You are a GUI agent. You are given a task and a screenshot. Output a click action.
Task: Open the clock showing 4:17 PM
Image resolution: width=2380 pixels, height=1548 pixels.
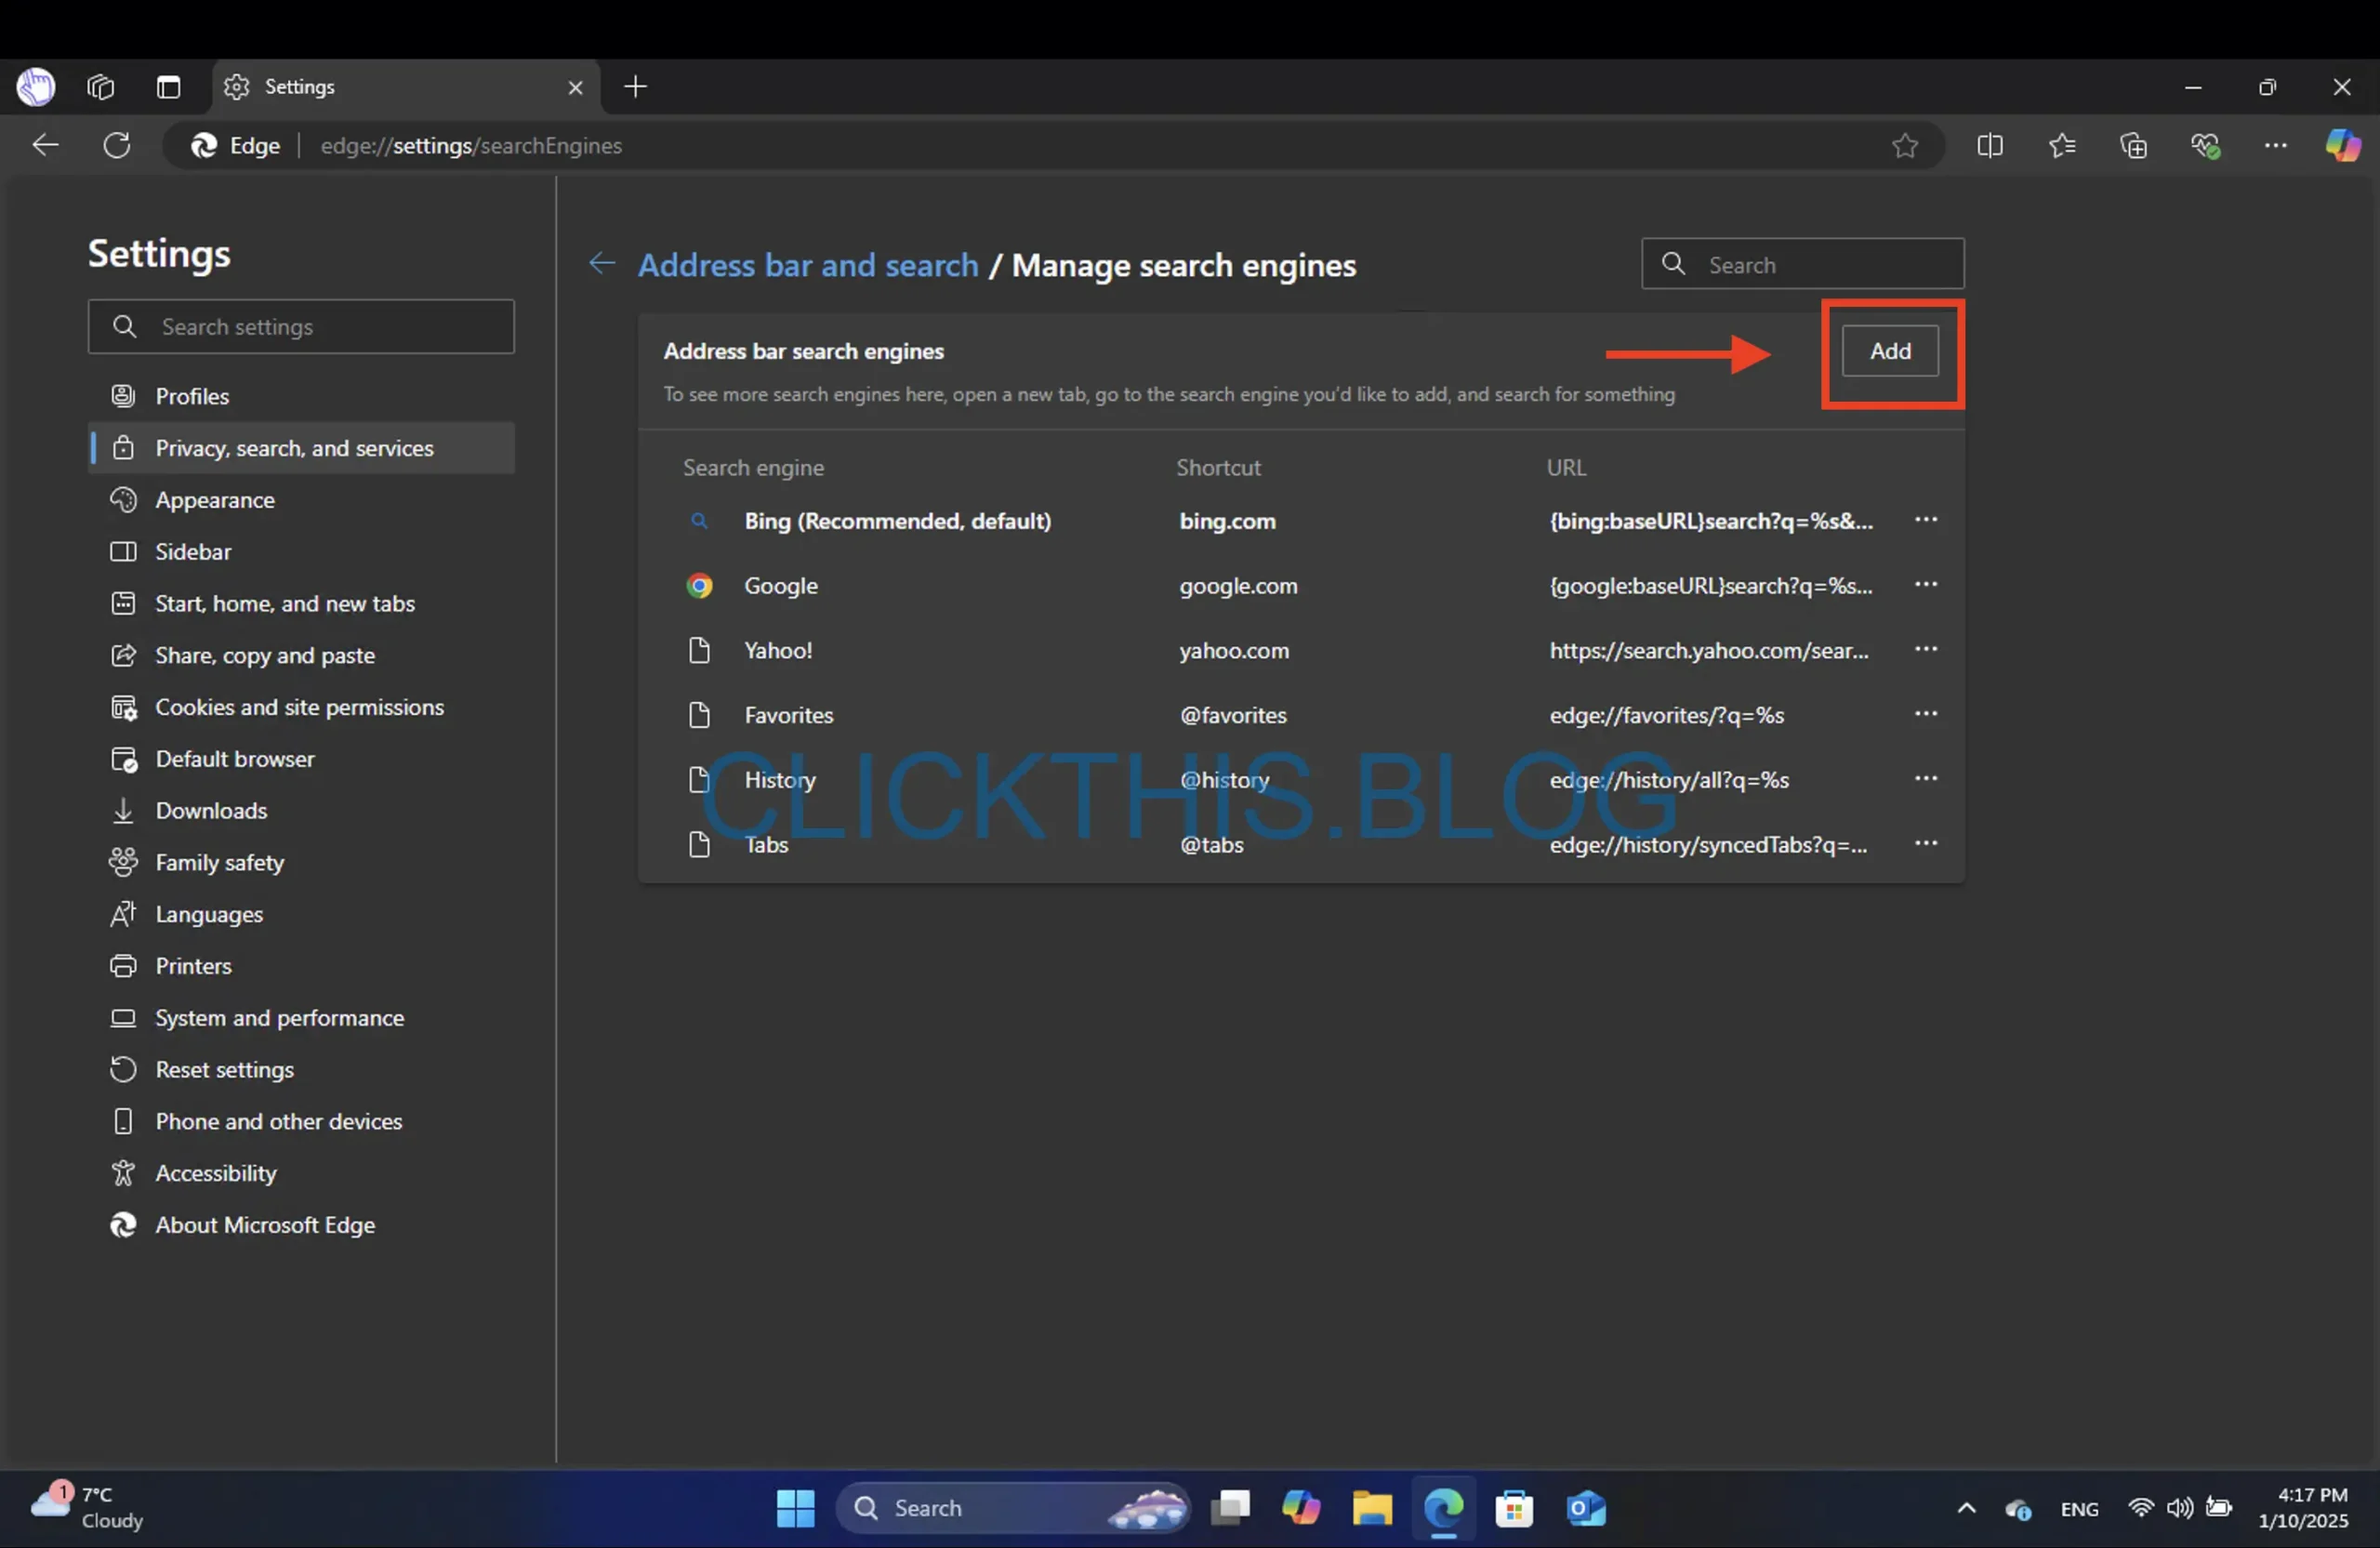[2304, 1508]
